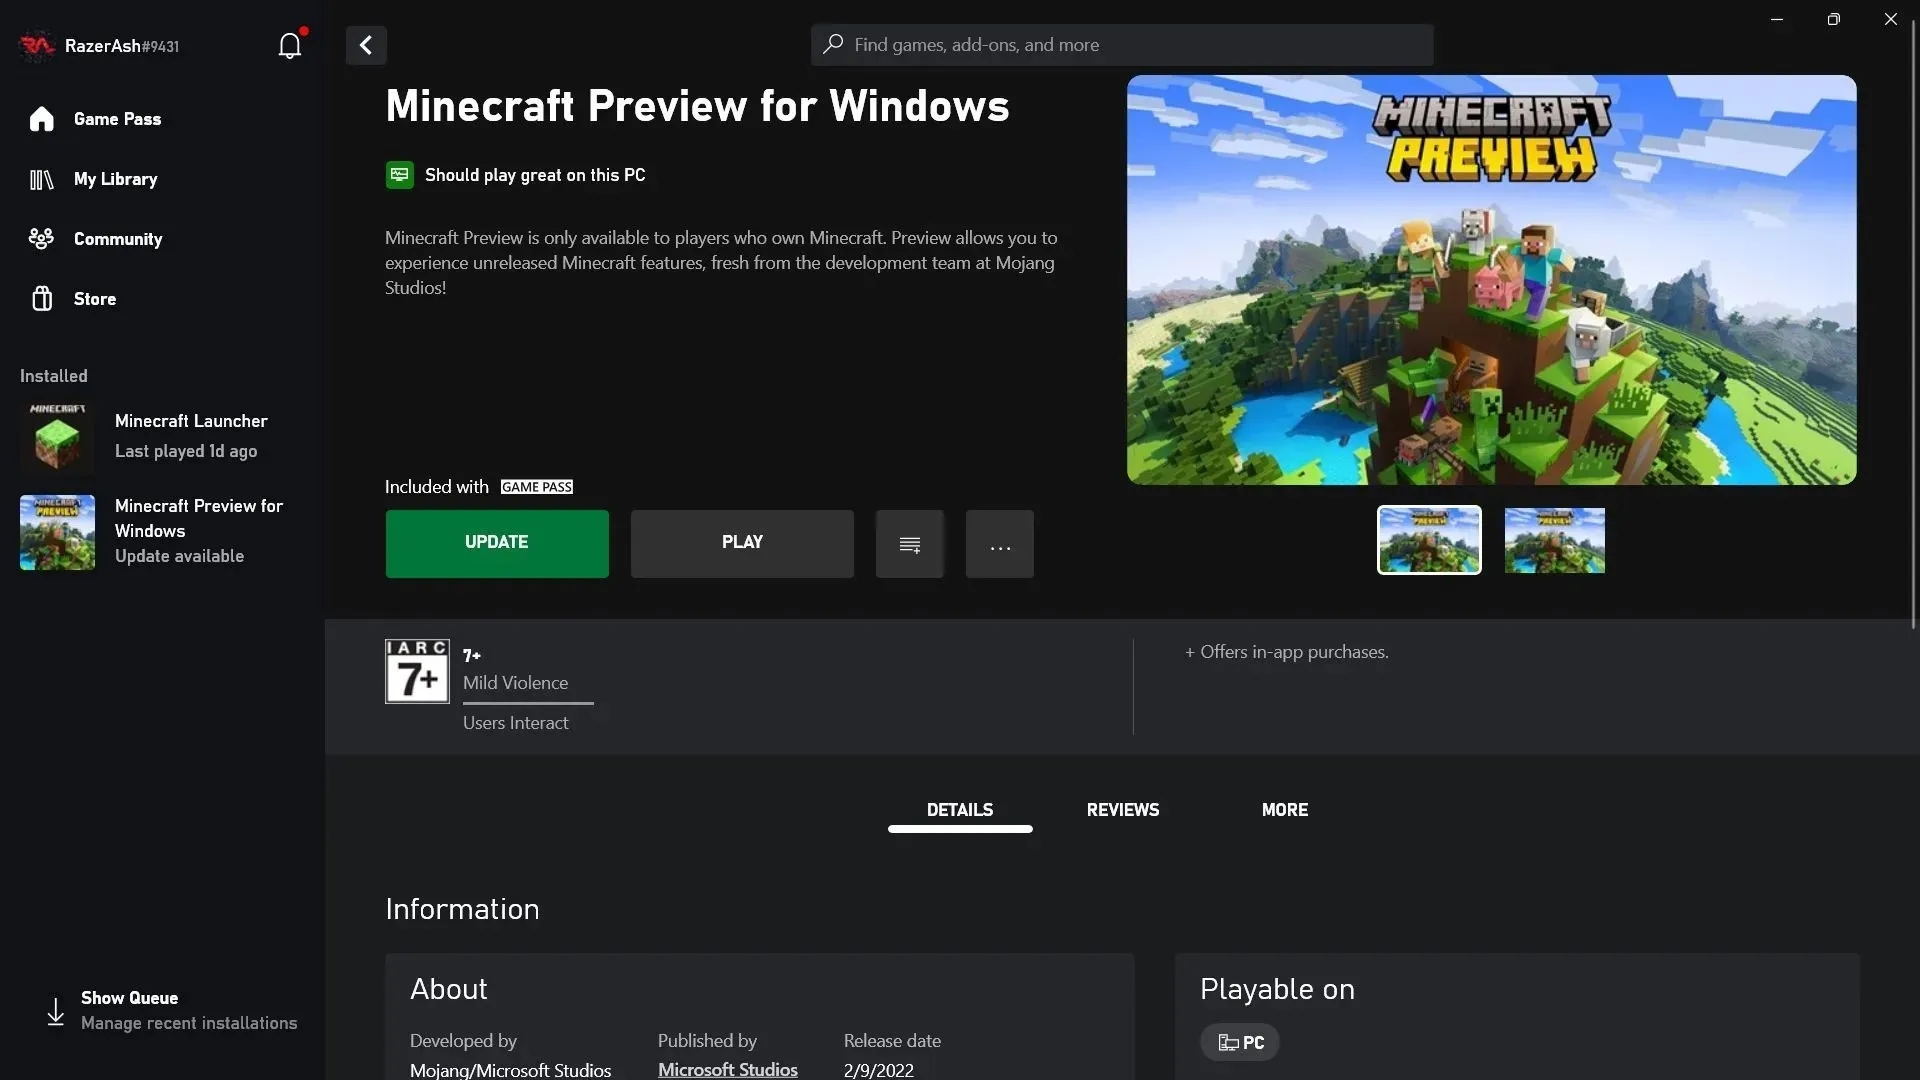The image size is (1920, 1080).
Task: Click the 'Update available' status text
Action: 179,556
